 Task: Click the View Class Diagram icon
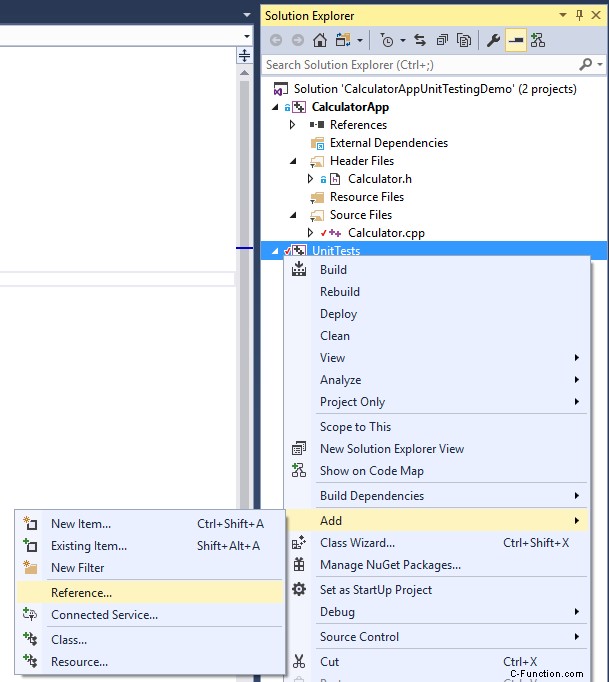538,40
